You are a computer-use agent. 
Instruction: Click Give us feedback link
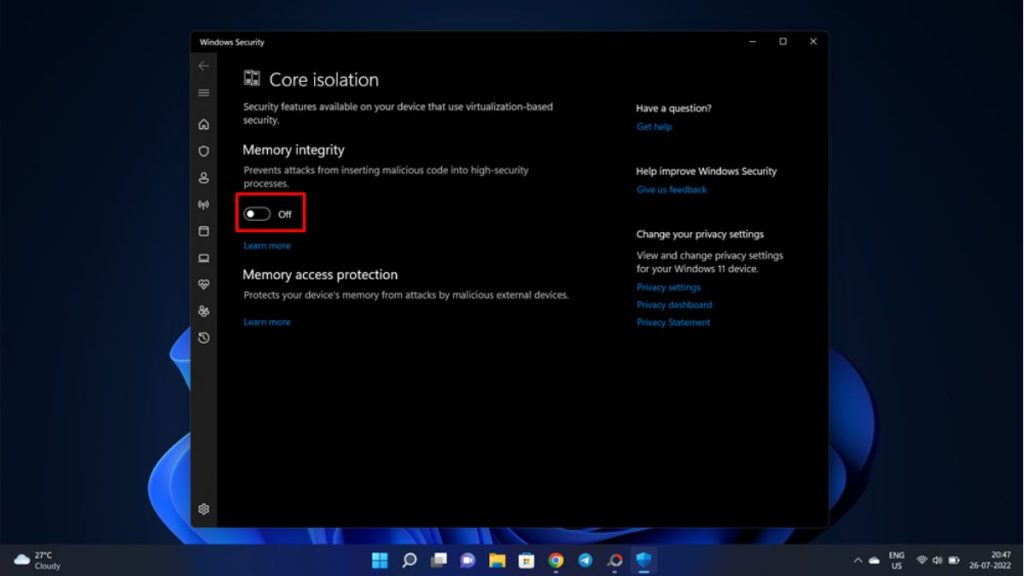point(671,189)
